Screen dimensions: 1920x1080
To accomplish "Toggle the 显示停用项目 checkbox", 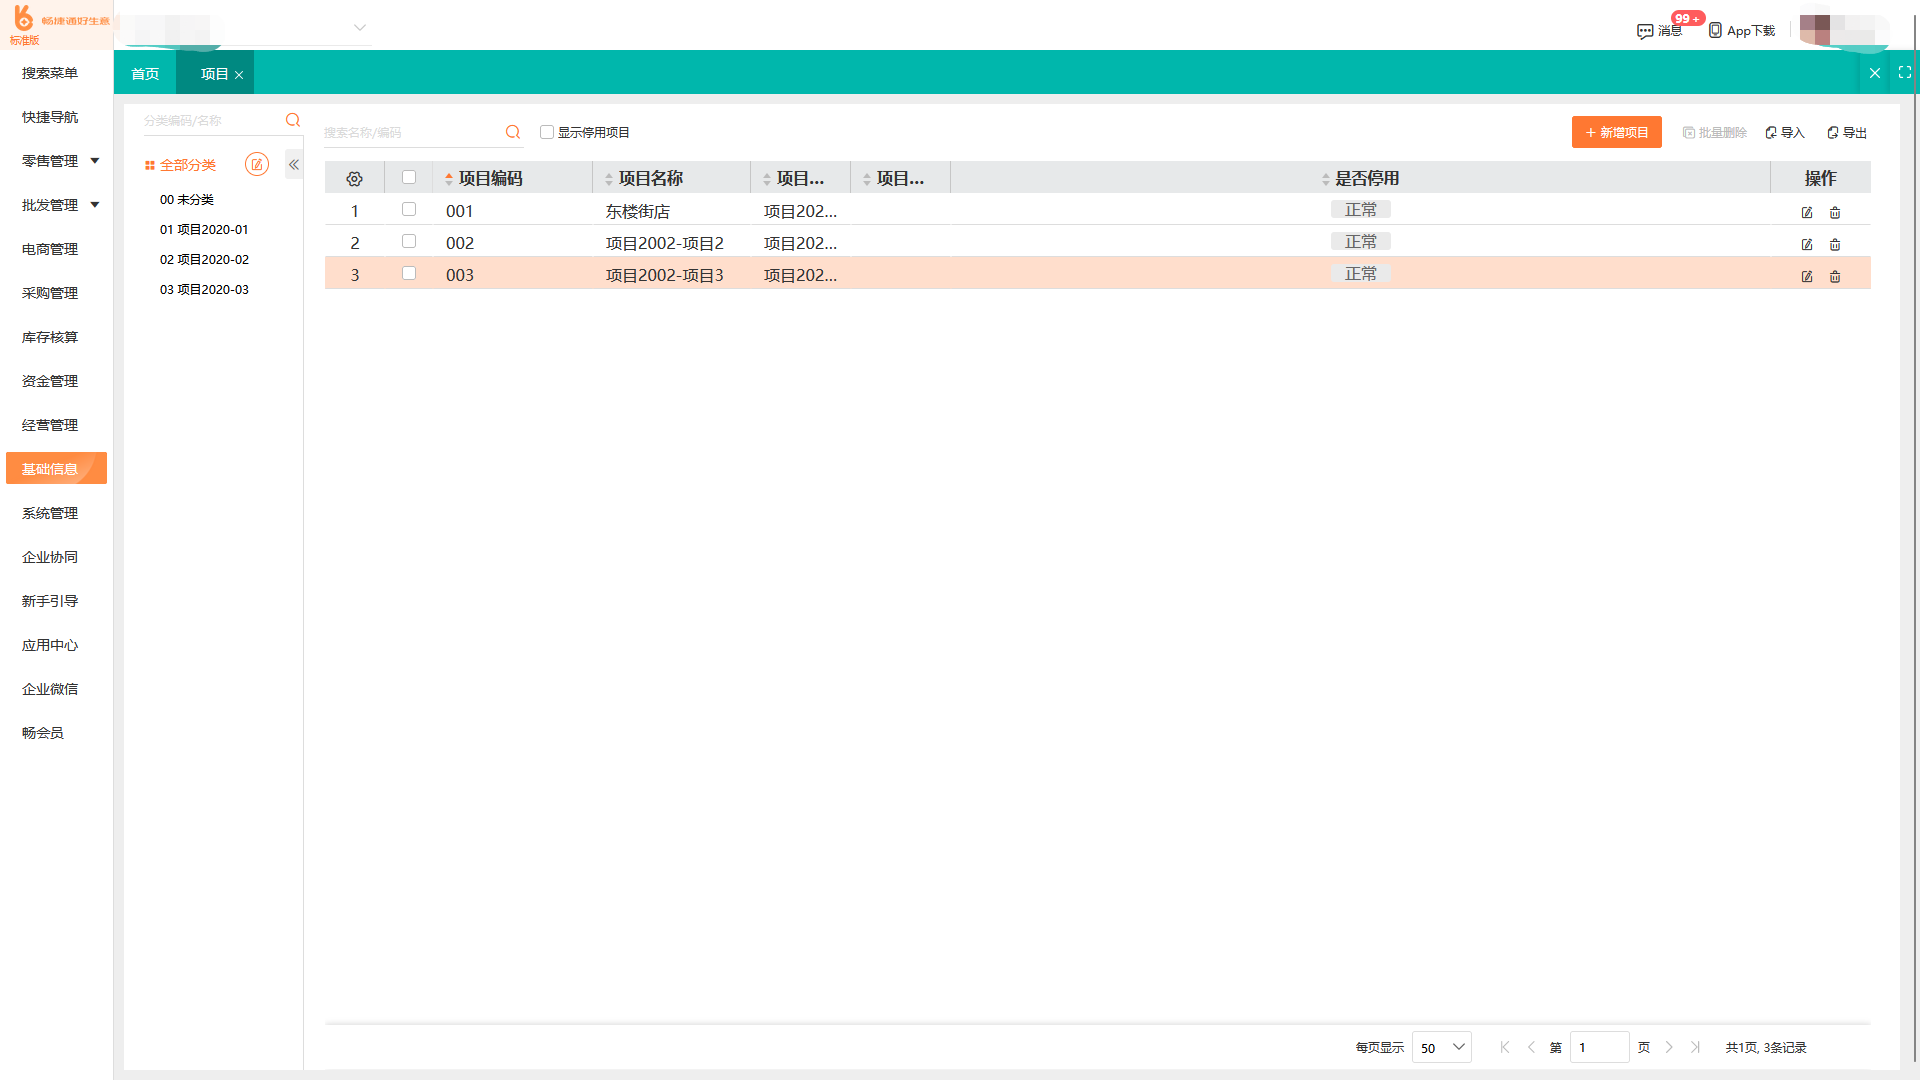I will coord(547,132).
